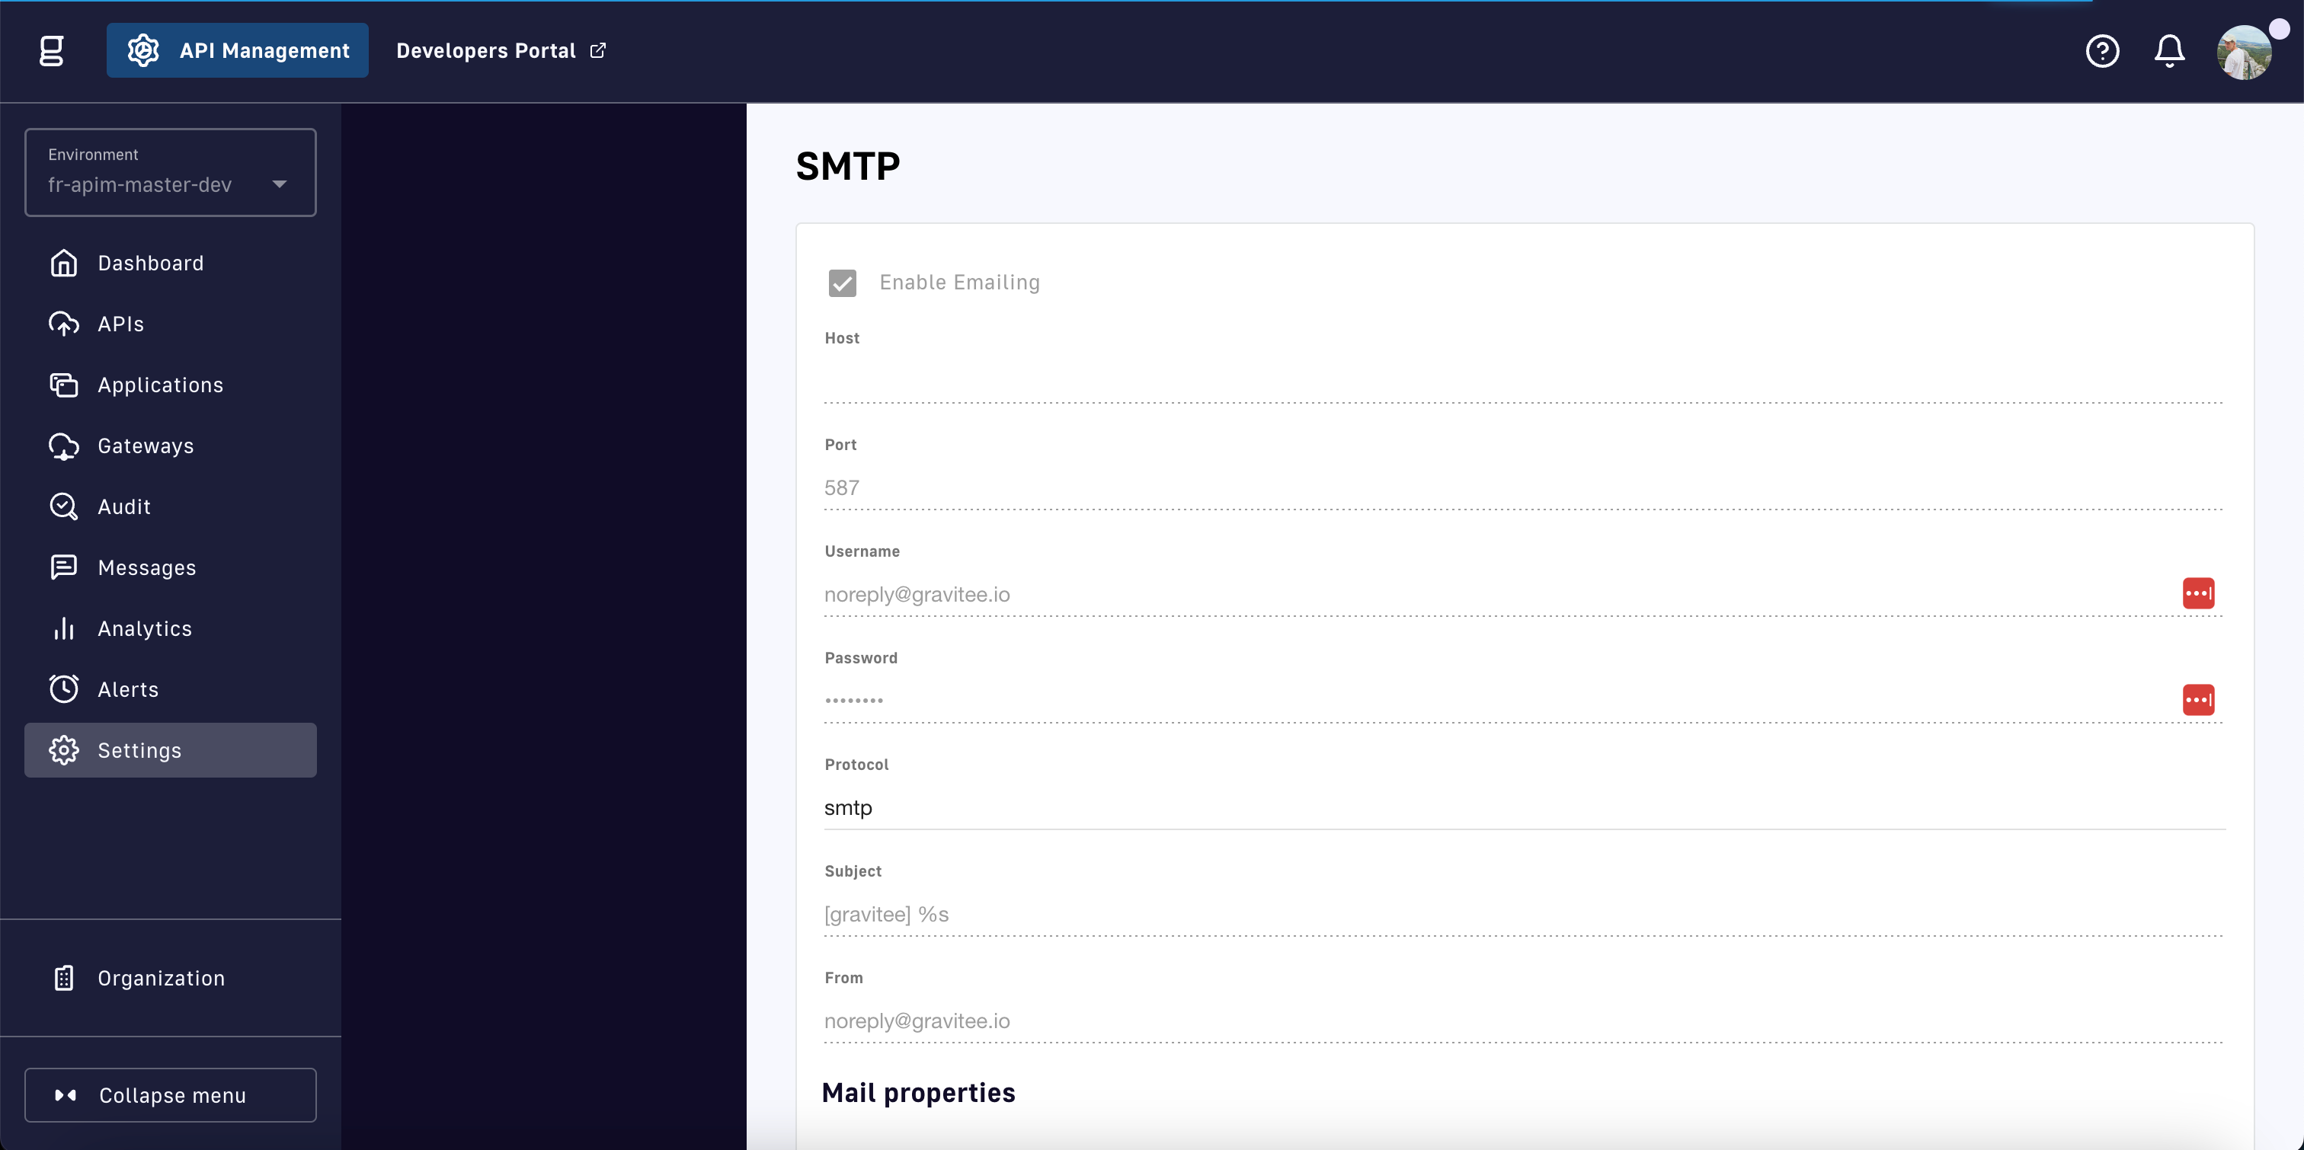Open the Organization settings entry
Screen dimensions: 2304x1150
point(161,978)
